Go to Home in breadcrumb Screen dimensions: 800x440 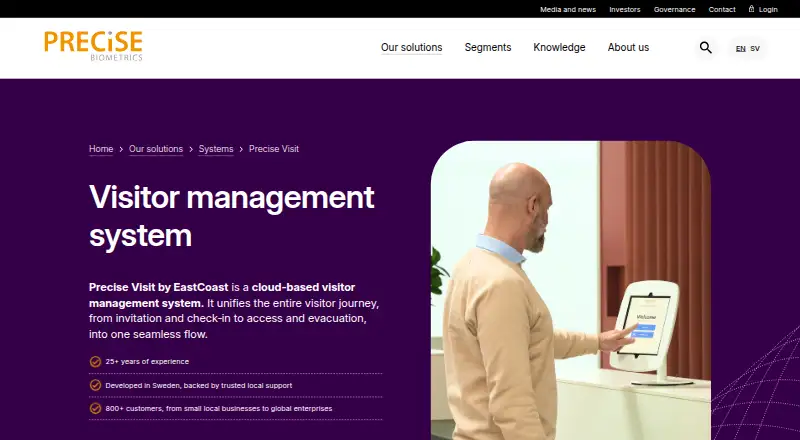(x=101, y=149)
